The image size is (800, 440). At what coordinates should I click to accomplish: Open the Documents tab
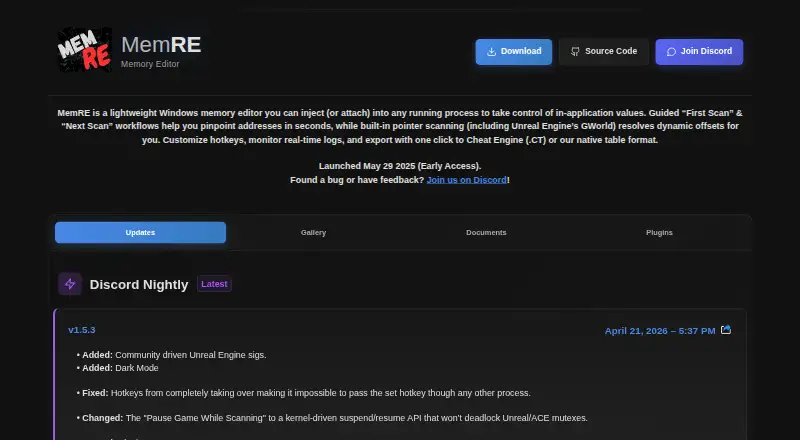tap(486, 232)
